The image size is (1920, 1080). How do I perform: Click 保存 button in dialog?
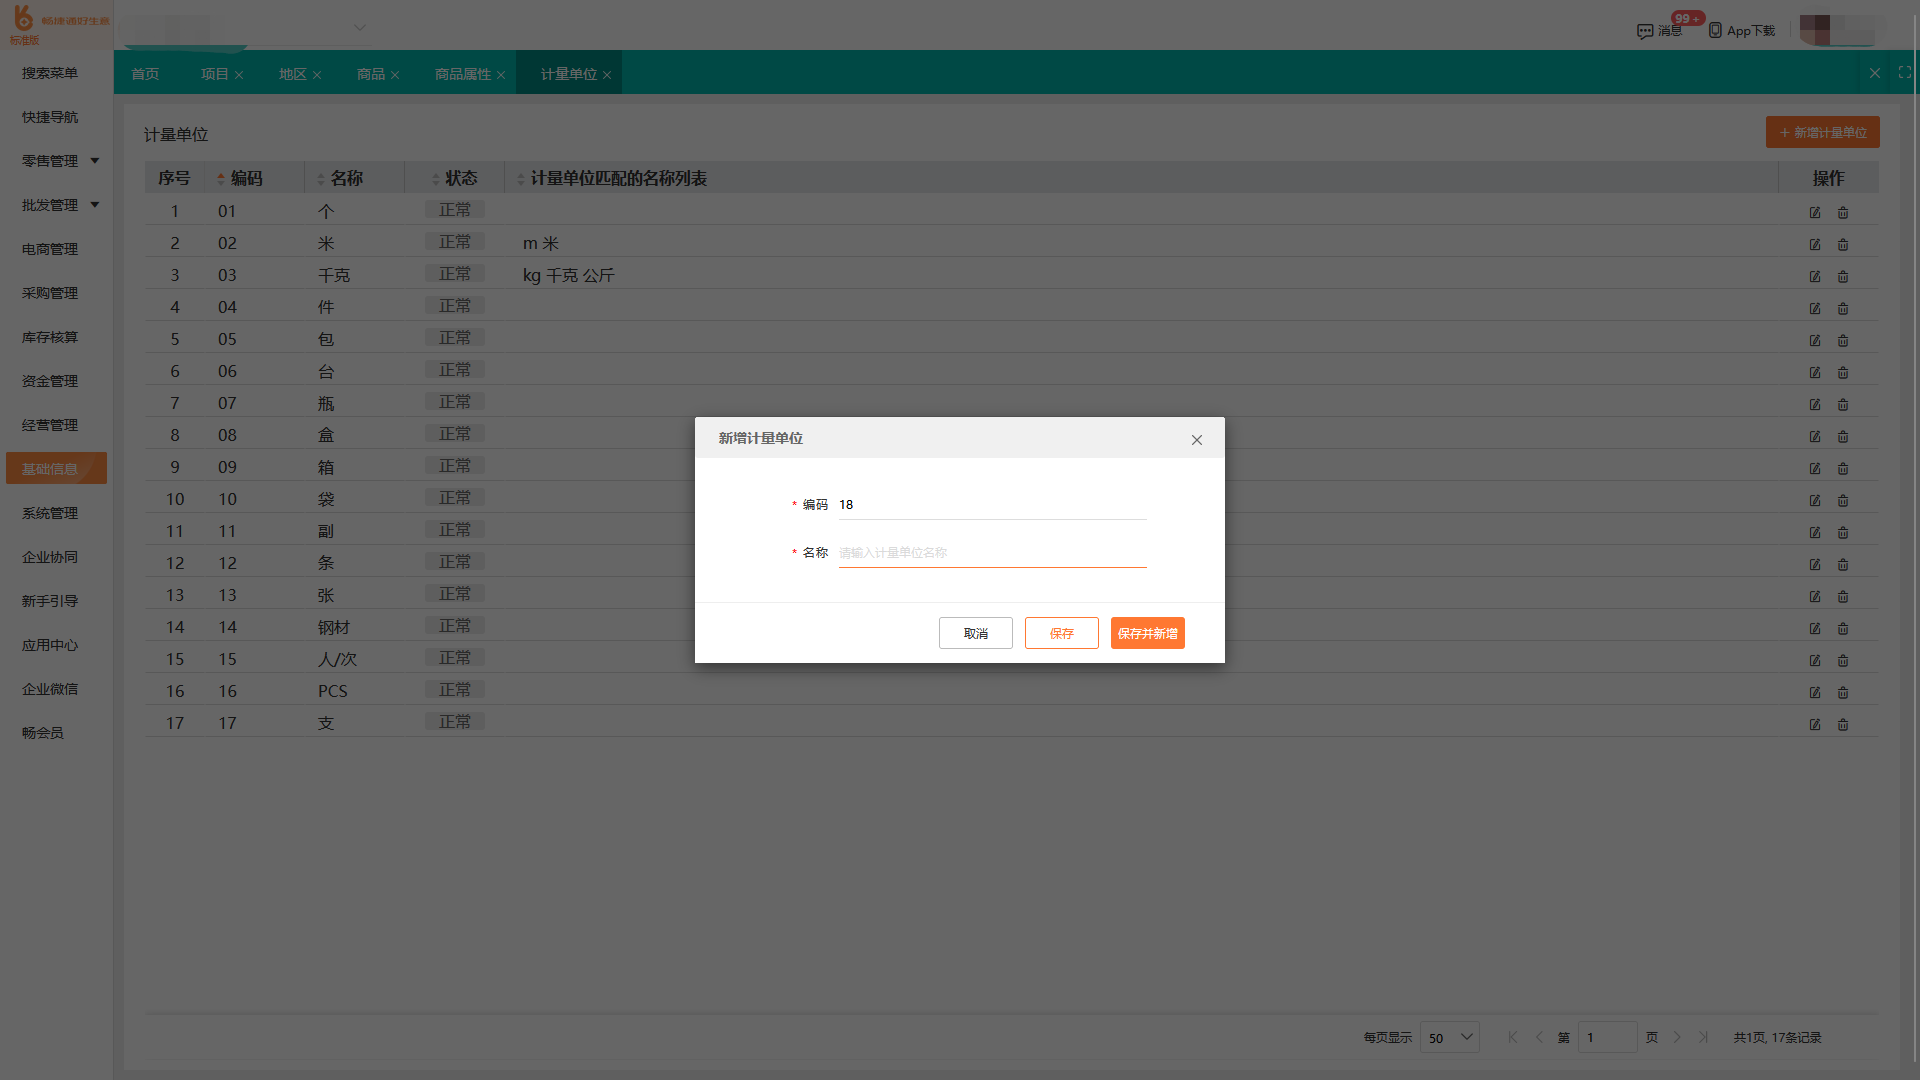pos(1062,633)
